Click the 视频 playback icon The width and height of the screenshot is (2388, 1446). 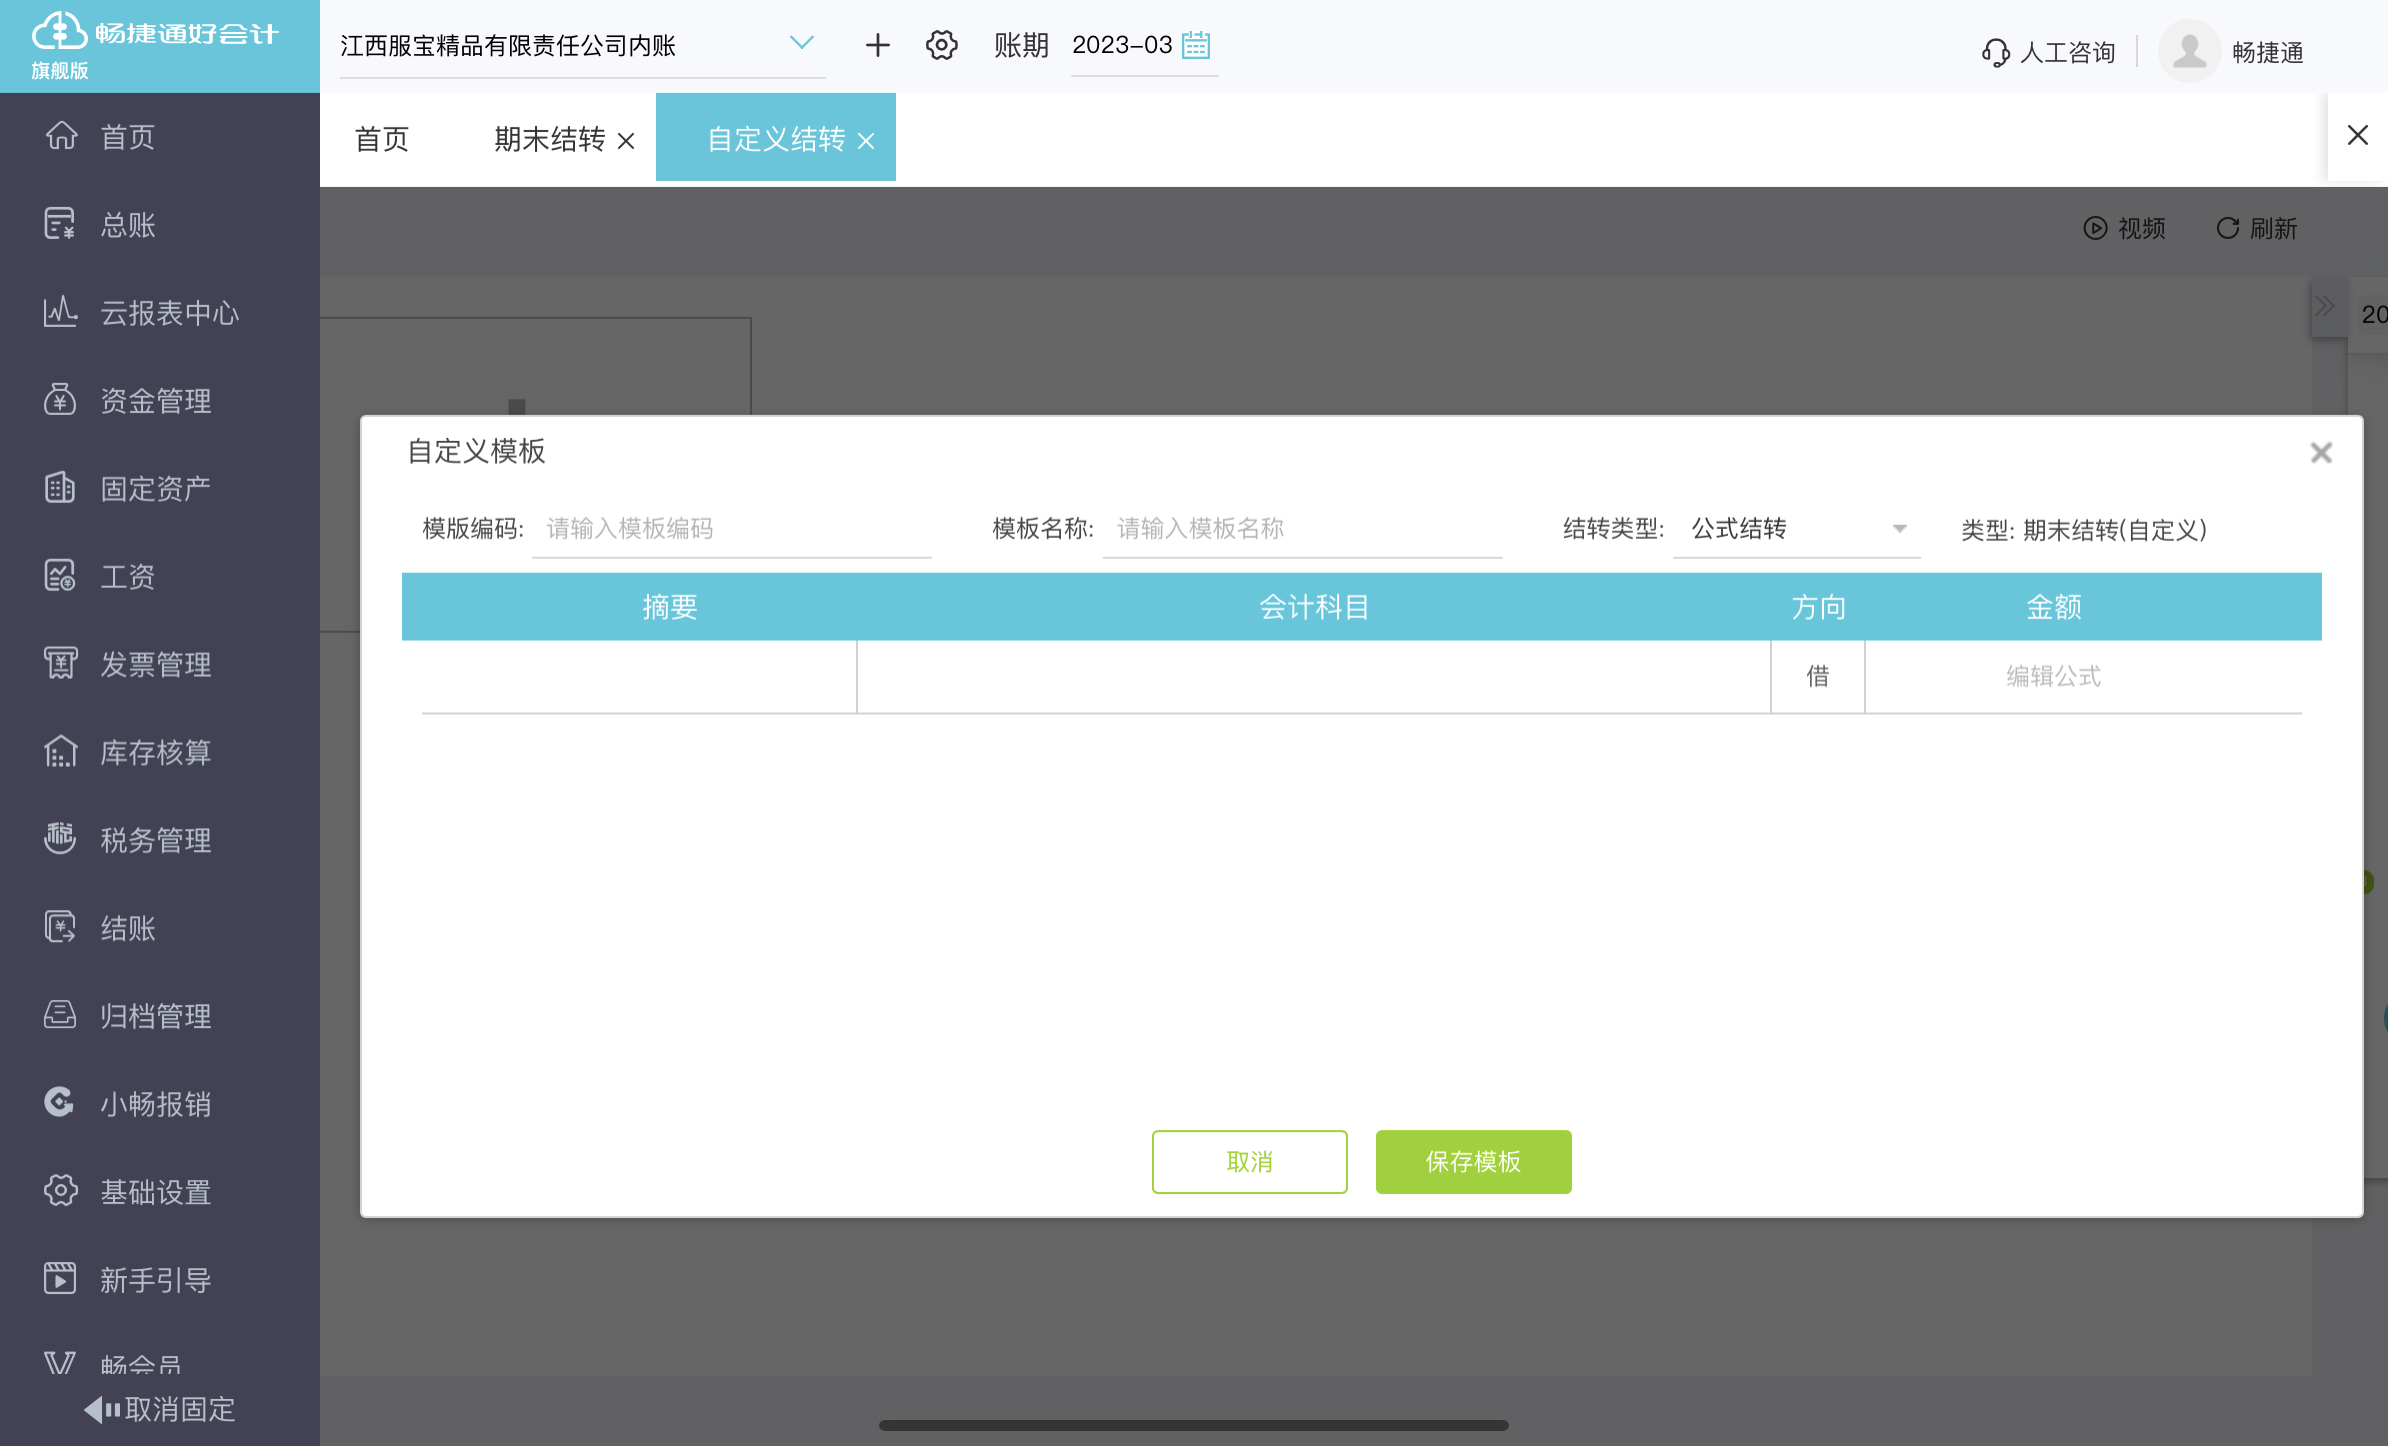(2090, 225)
